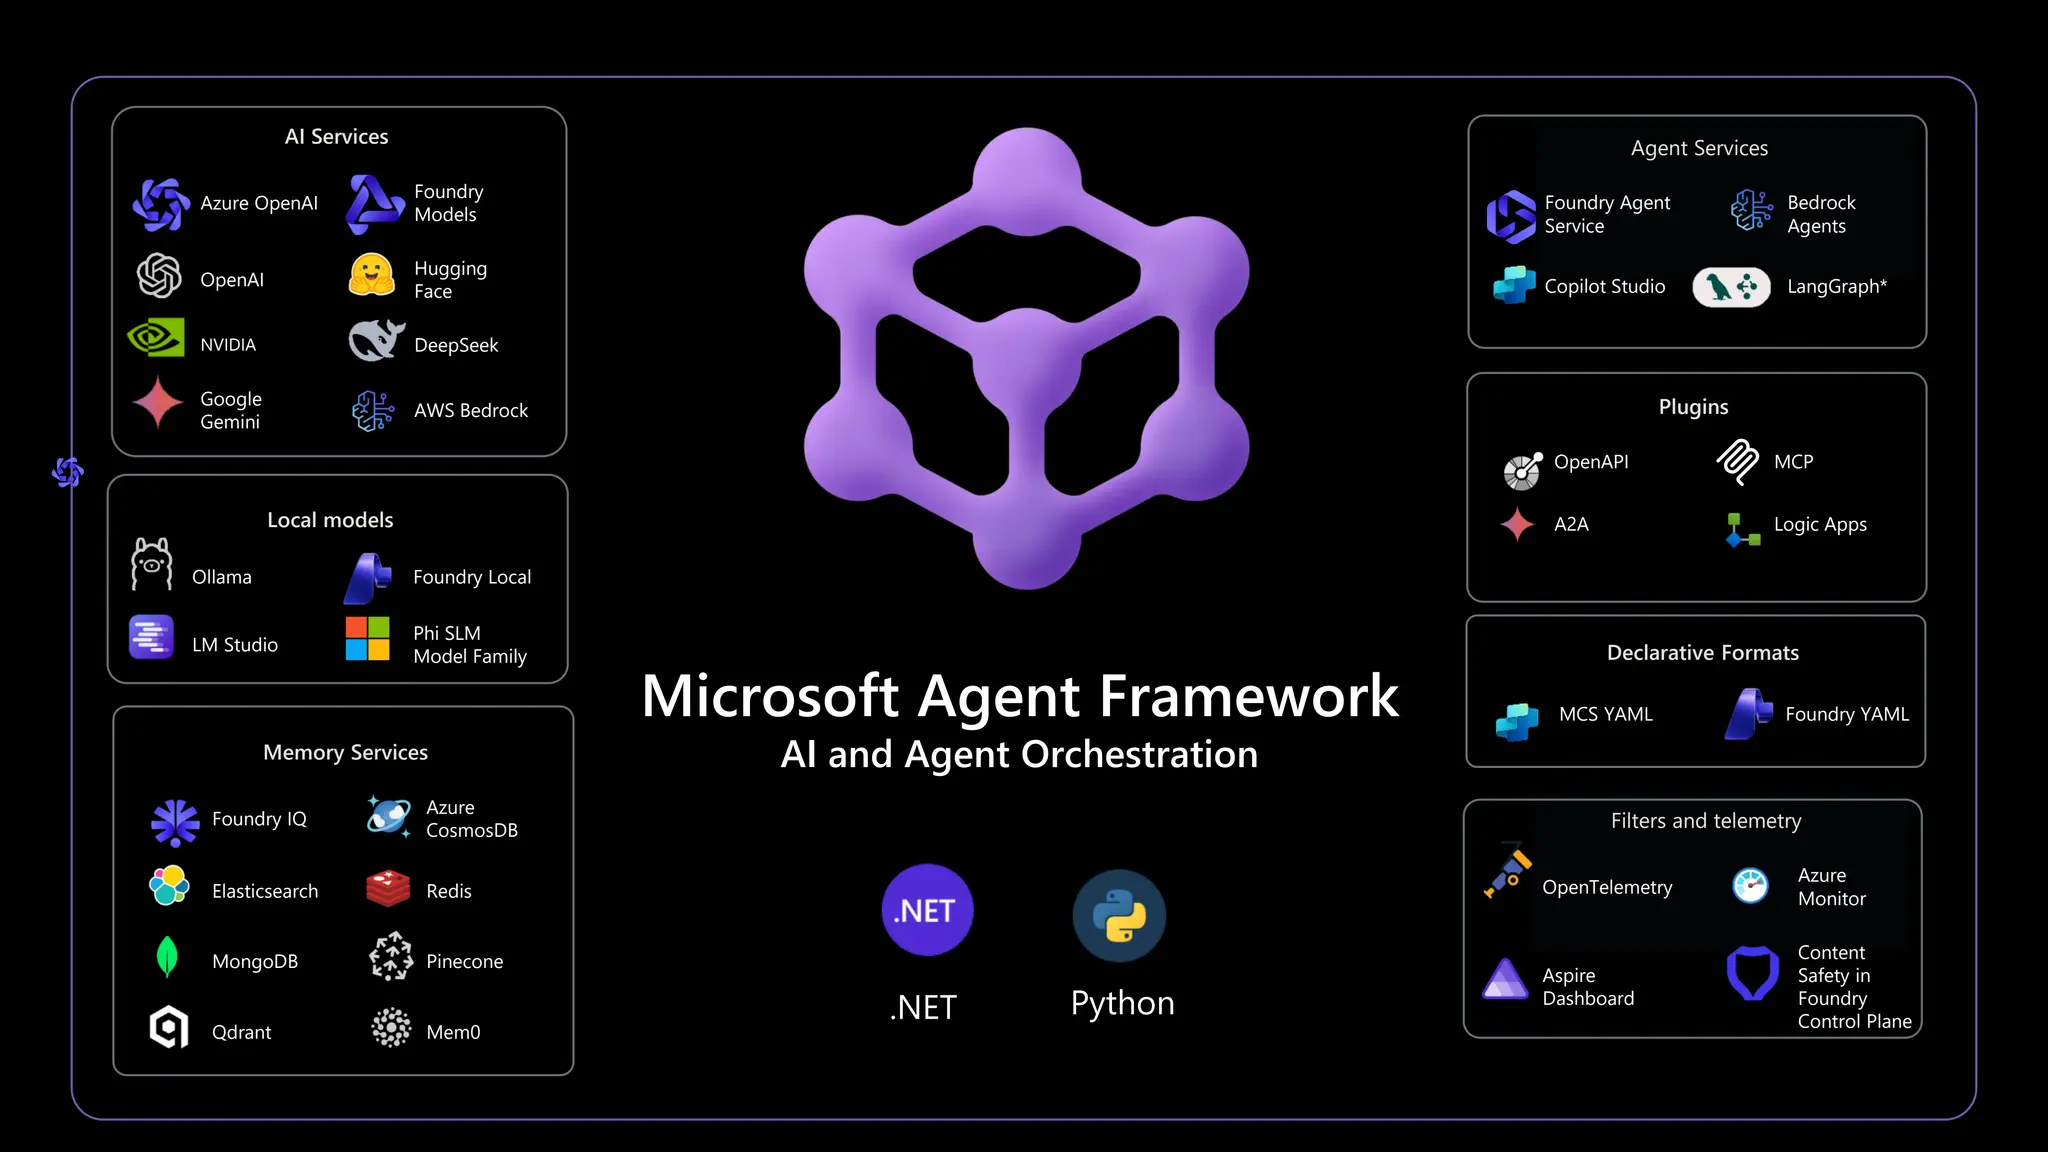Click the LangGraph icon
This screenshot has height=1152, width=2048.
click(x=1731, y=286)
